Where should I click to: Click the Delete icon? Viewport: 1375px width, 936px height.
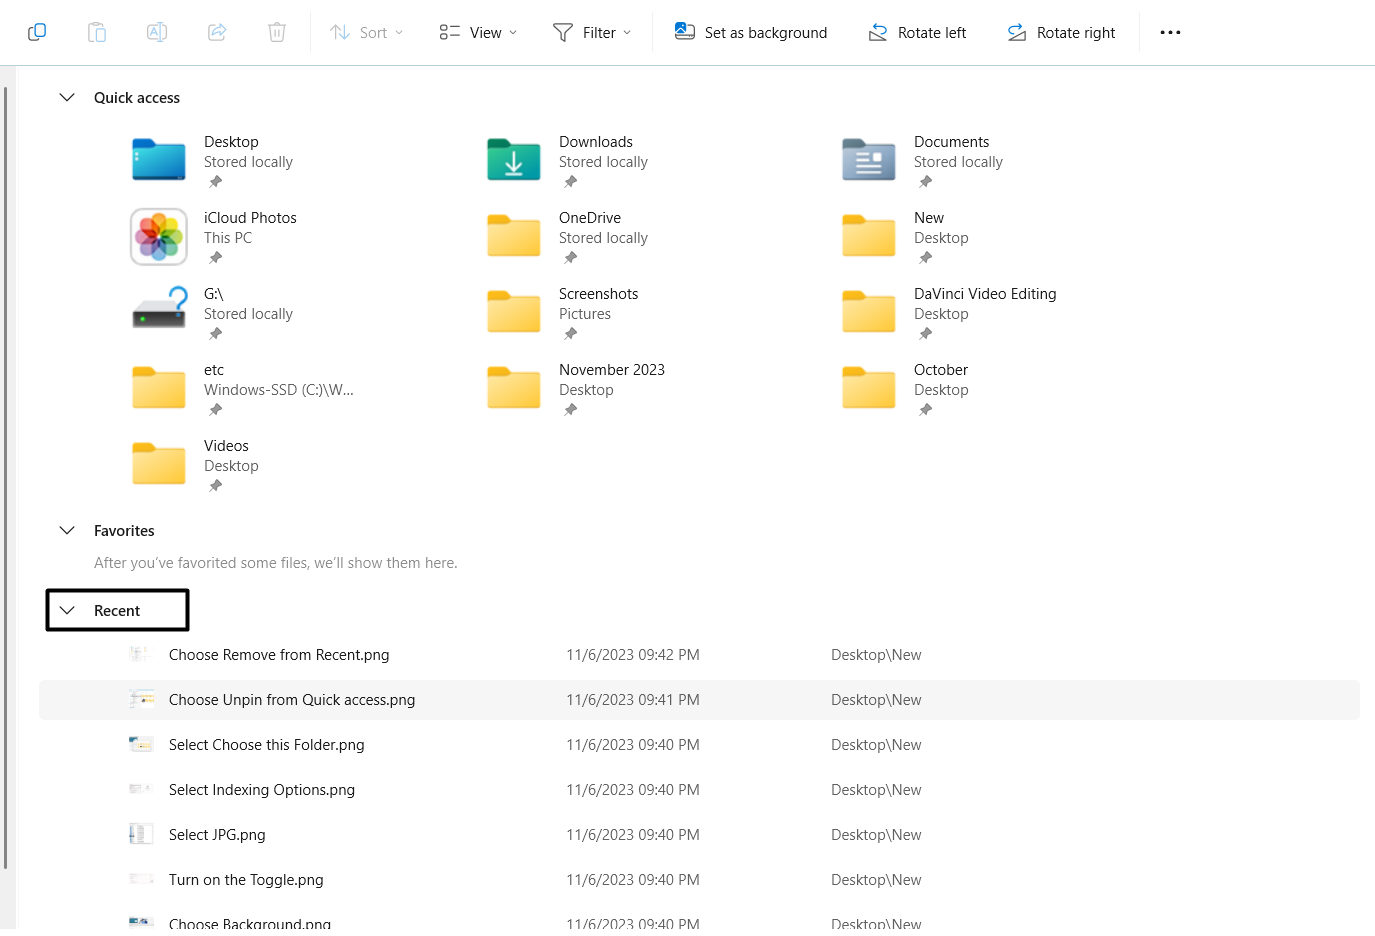pos(277,31)
